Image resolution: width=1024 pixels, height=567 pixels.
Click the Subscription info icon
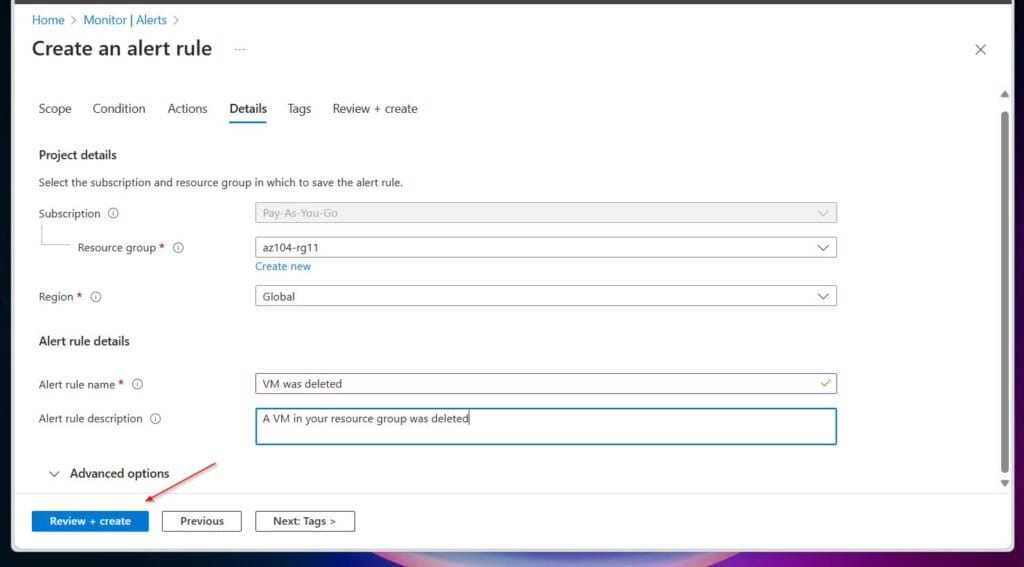tap(113, 214)
